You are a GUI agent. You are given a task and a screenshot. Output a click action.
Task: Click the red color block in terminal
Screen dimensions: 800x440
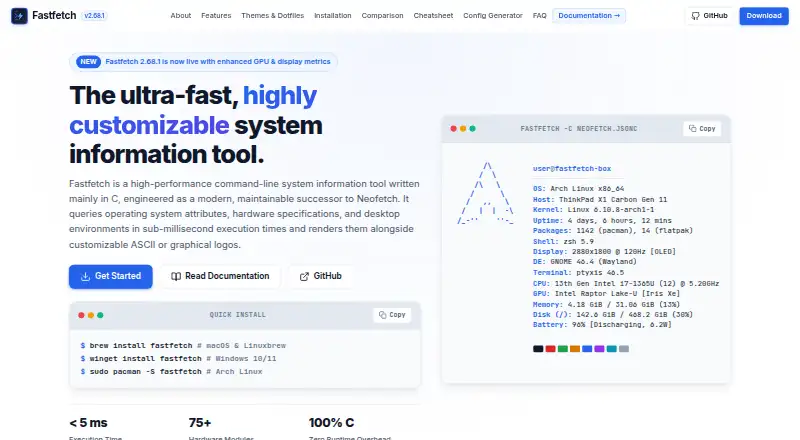(x=550, y=349)
